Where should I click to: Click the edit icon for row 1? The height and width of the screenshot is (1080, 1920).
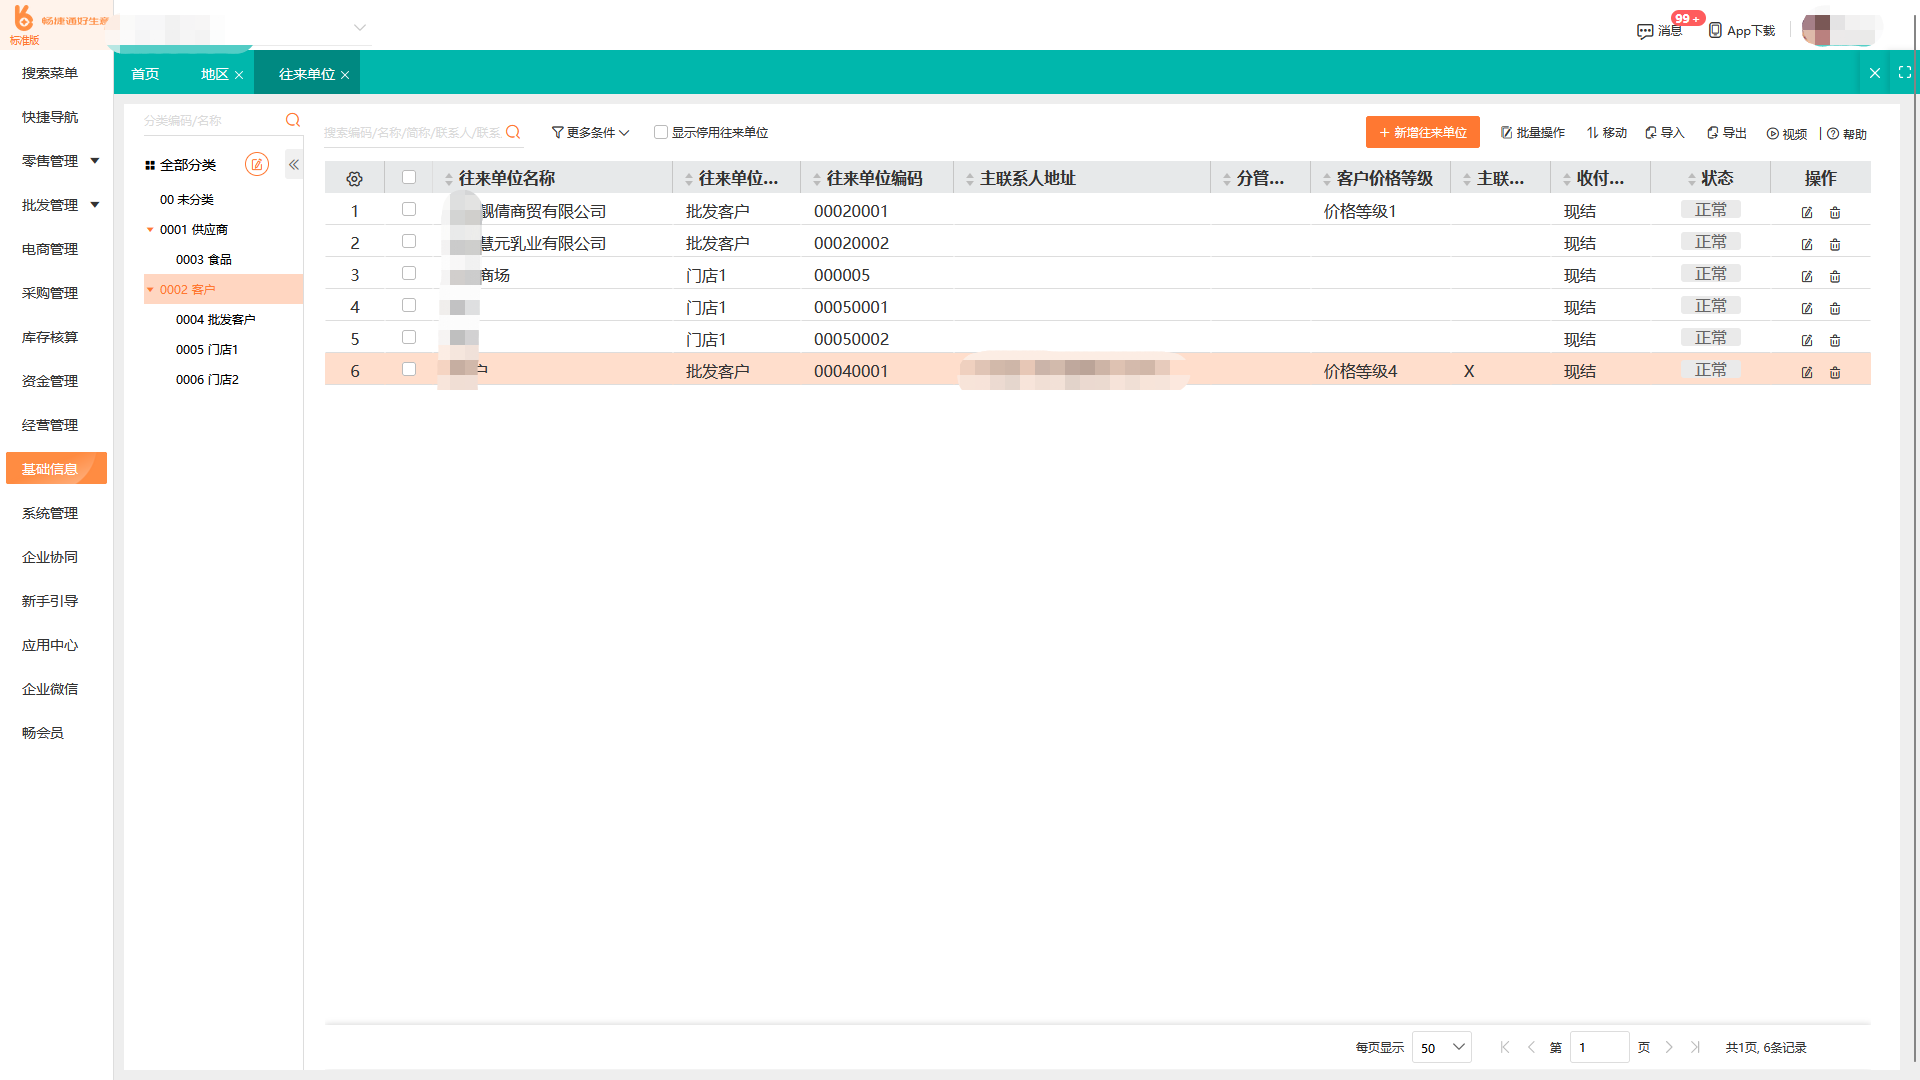1807,211
